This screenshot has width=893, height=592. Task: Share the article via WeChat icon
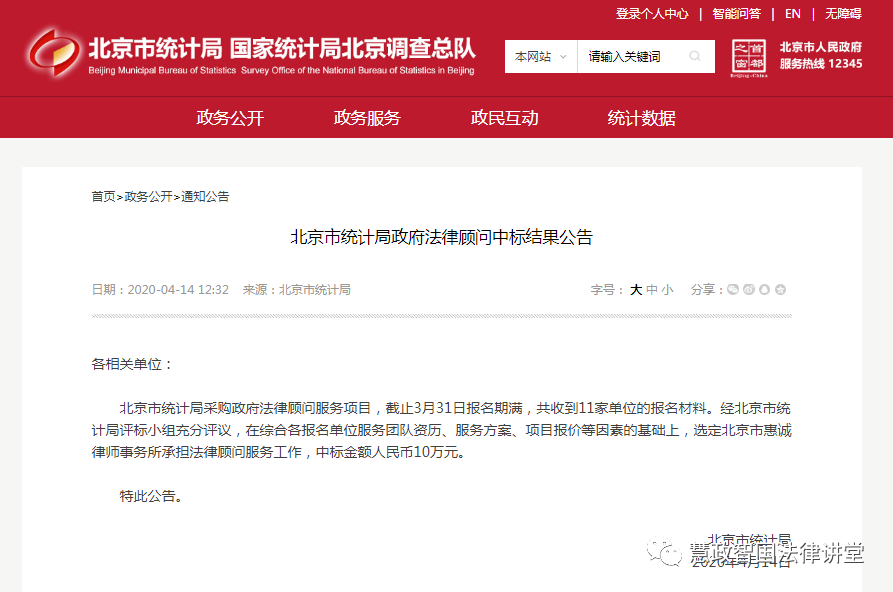733,290
